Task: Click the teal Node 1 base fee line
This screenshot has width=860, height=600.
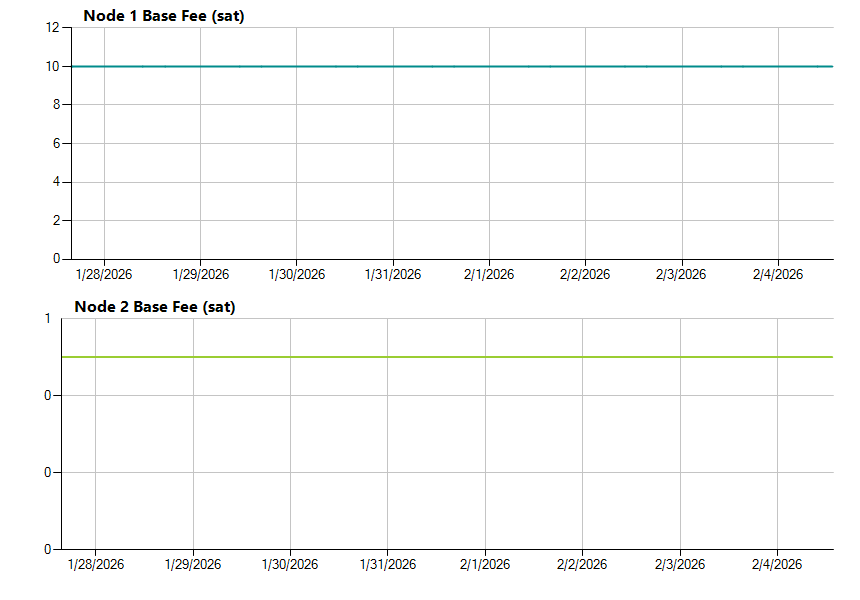Action: click(450, 66)
